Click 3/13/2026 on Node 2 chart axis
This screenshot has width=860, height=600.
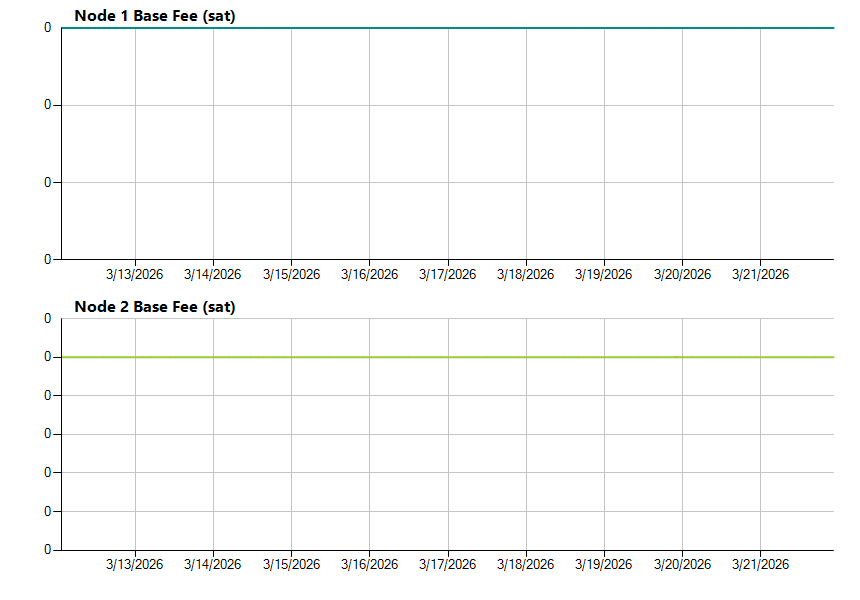click(x=135, y=565)
